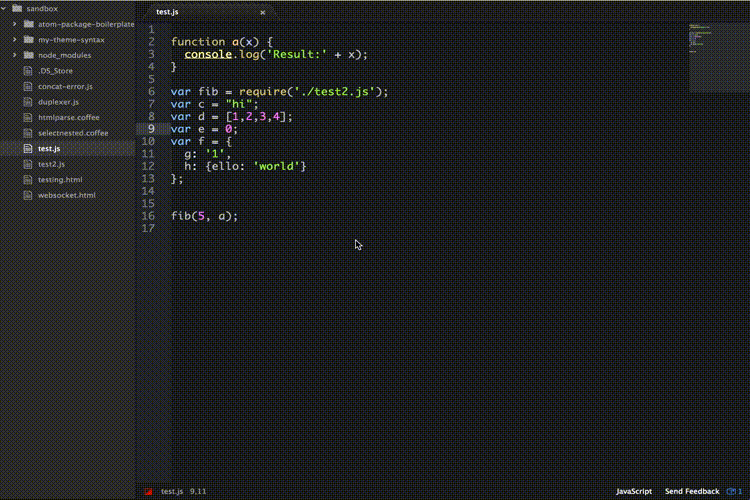This screenshot has height=500, width=750.
Task: Expand the atom-package-boilerplate folder
Action: [15, 24]
